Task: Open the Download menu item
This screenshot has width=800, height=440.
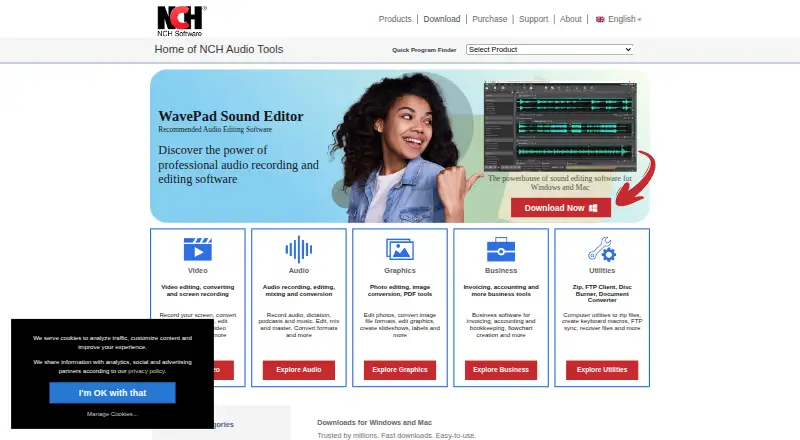Action: 442,19
